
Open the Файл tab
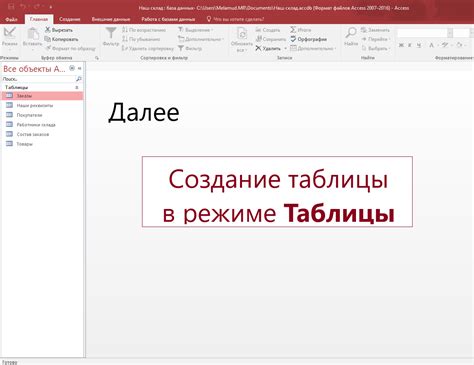(x=12, y=19)
